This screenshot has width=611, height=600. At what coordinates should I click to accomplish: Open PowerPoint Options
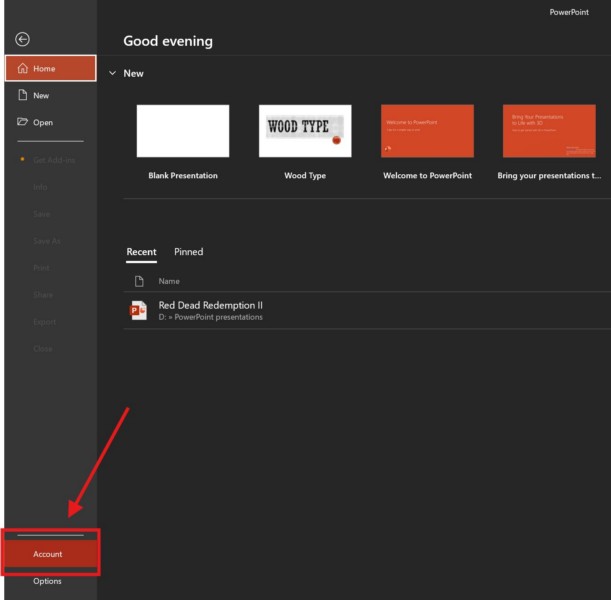click(x=51, y=581)
